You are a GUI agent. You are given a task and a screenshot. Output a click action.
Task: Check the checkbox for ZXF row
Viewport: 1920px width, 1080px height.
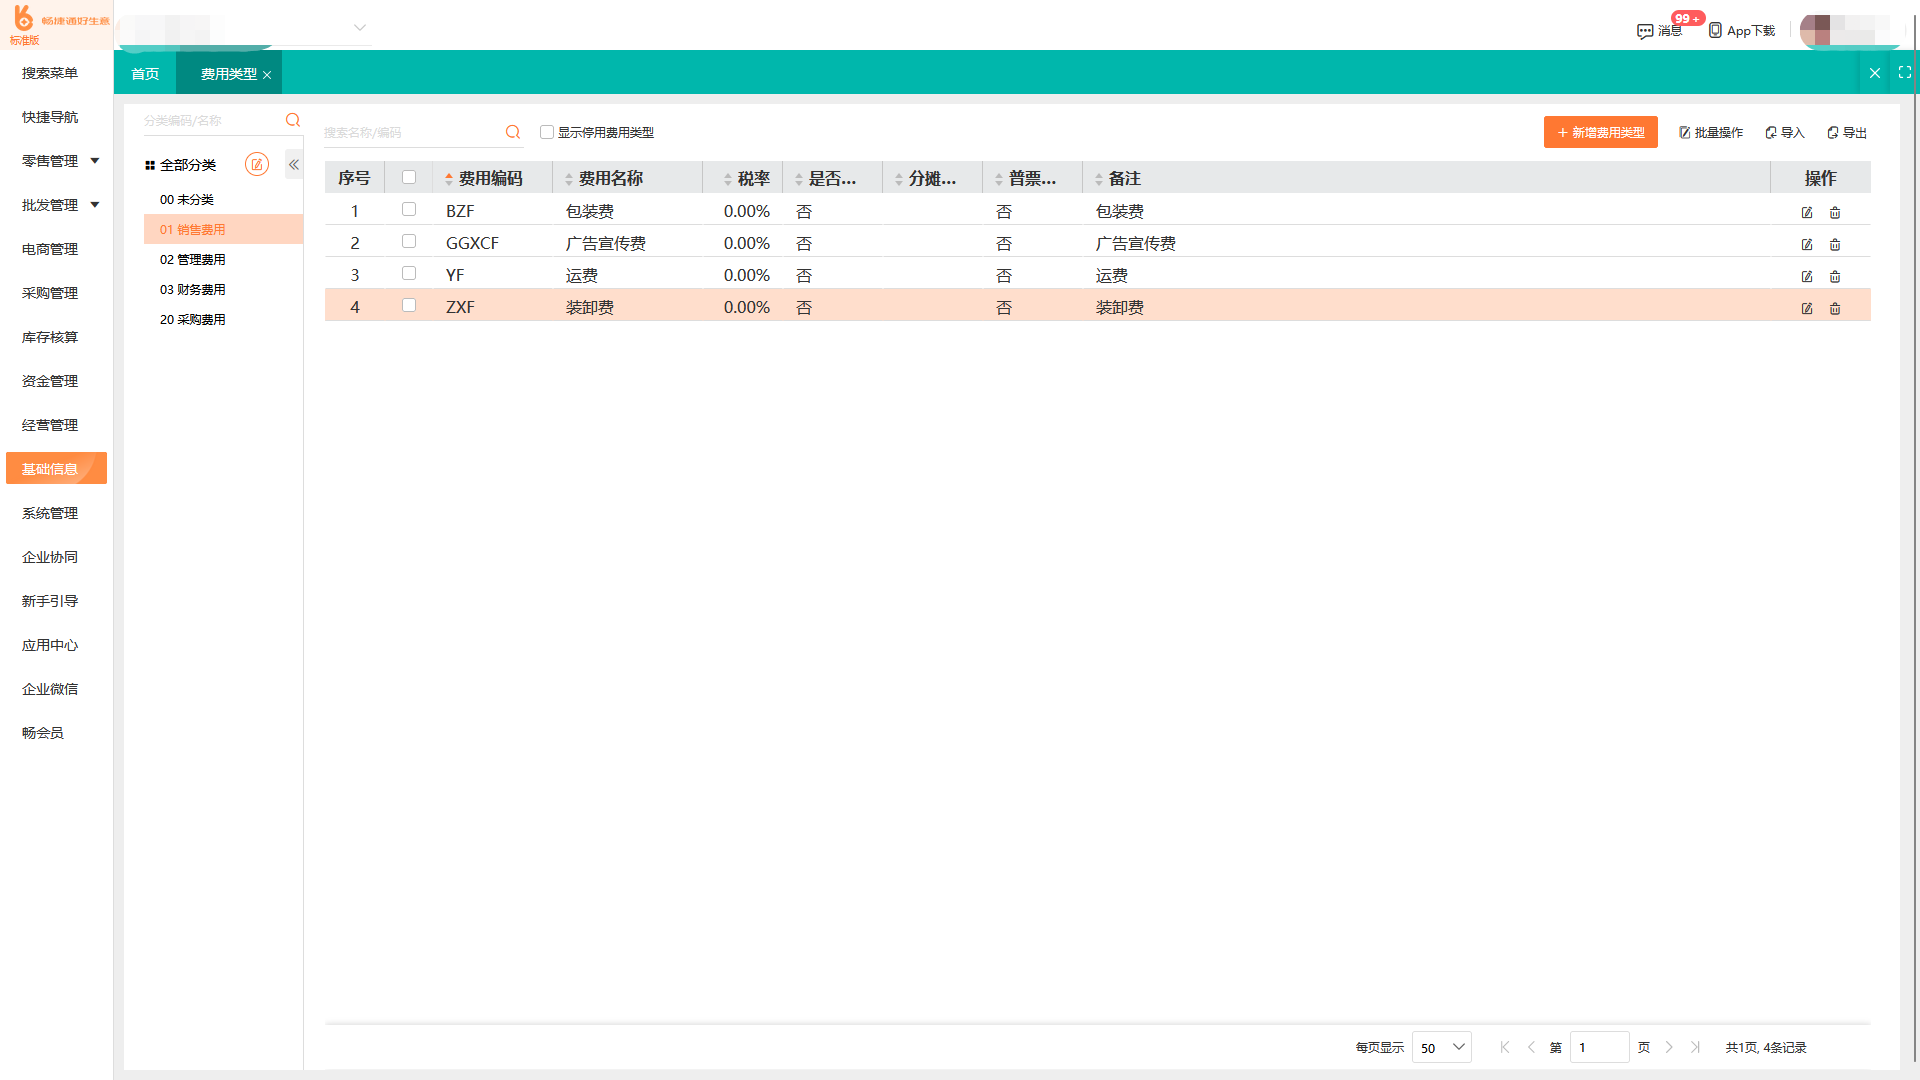pyautogui.click(x=410, y=306)
